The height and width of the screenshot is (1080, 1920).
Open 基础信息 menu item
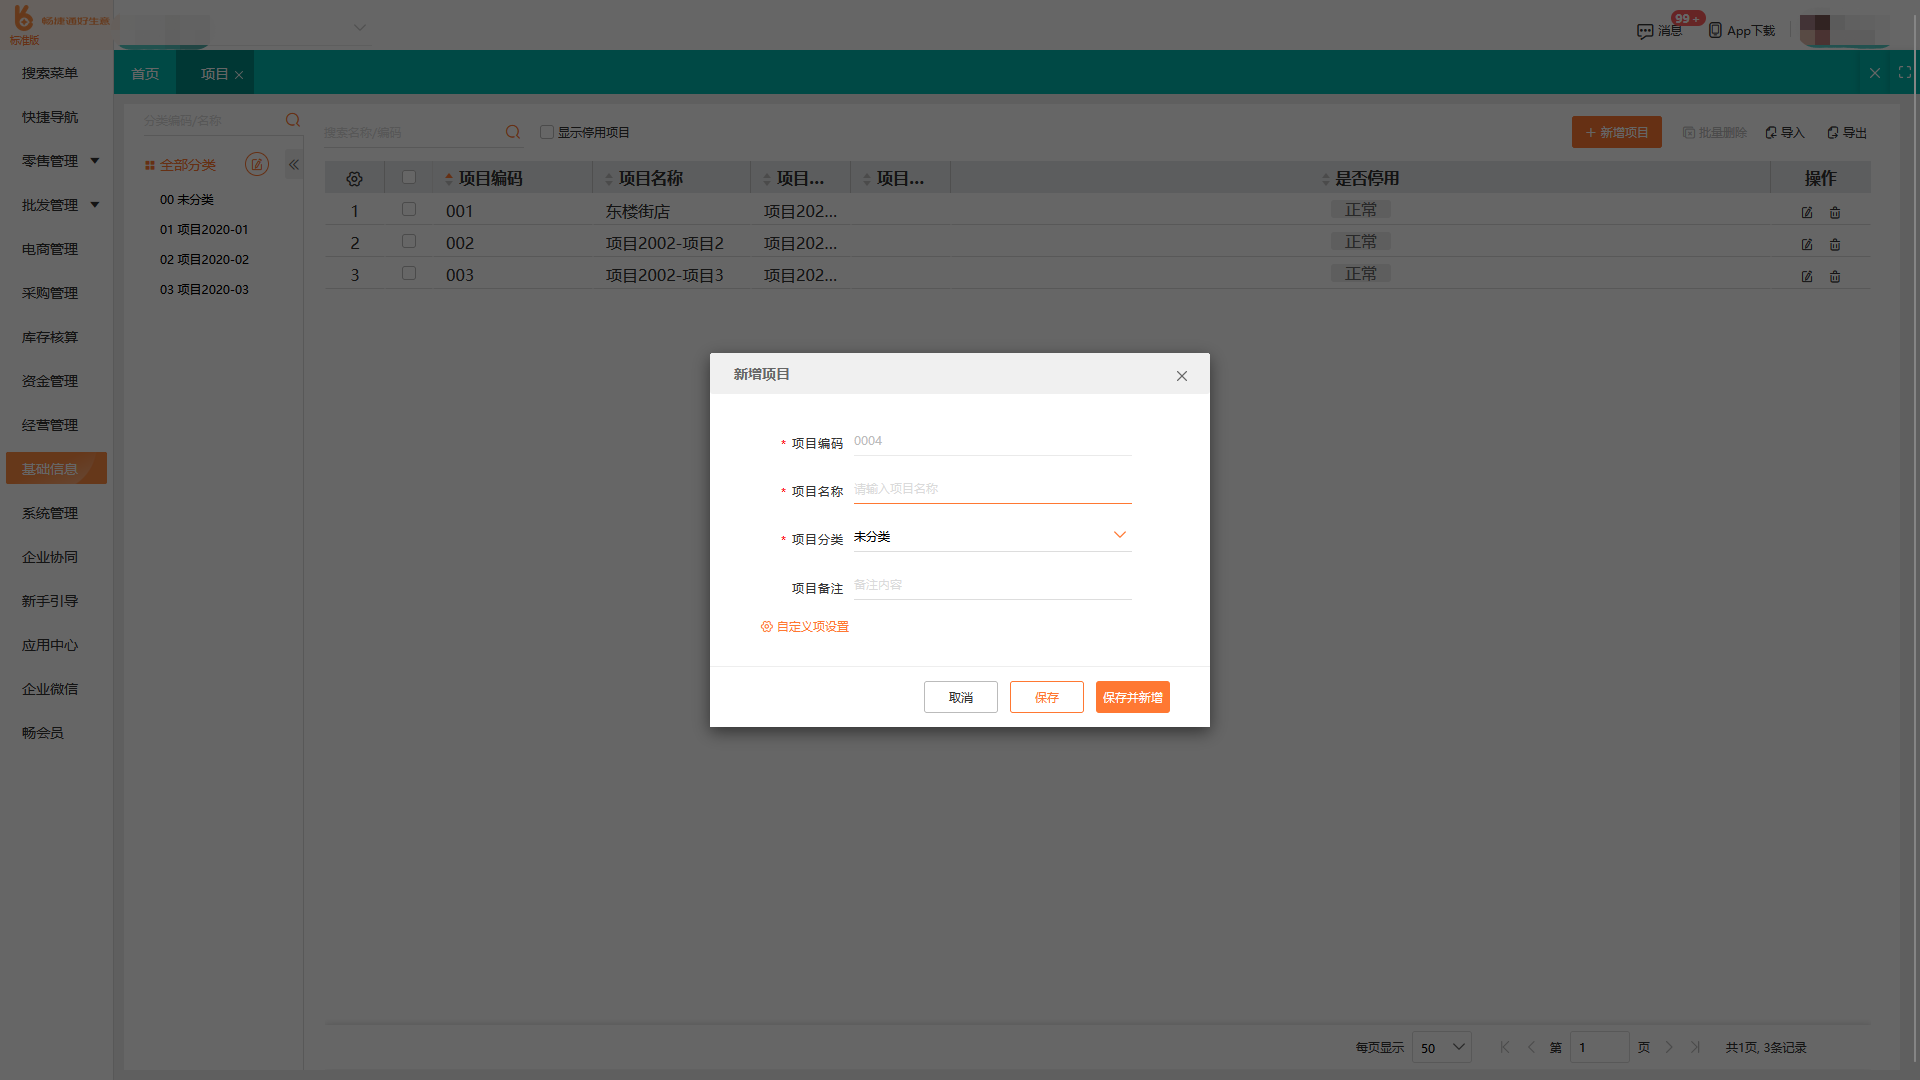[x=54, y=468]
